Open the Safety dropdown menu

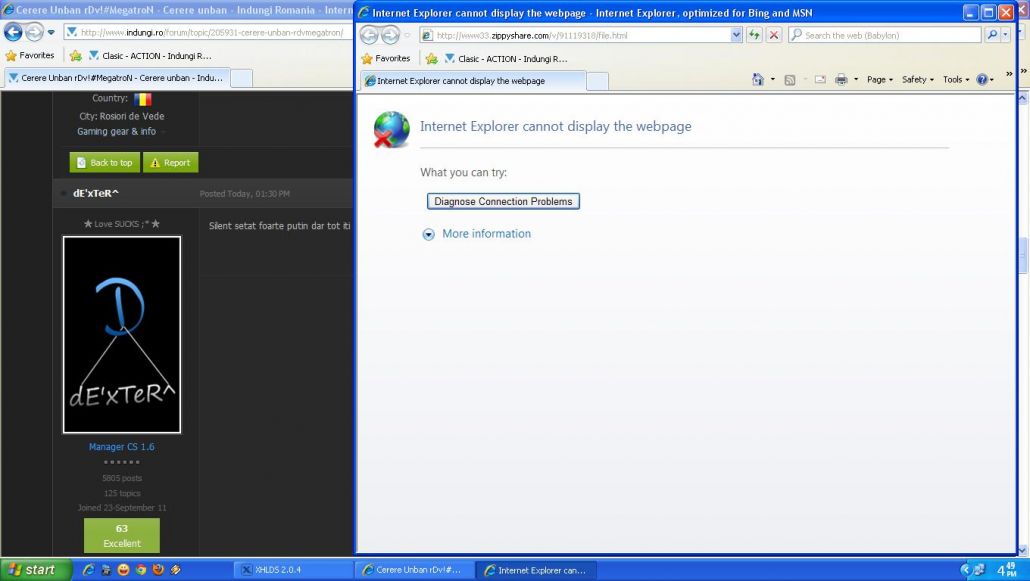(917, 80)
